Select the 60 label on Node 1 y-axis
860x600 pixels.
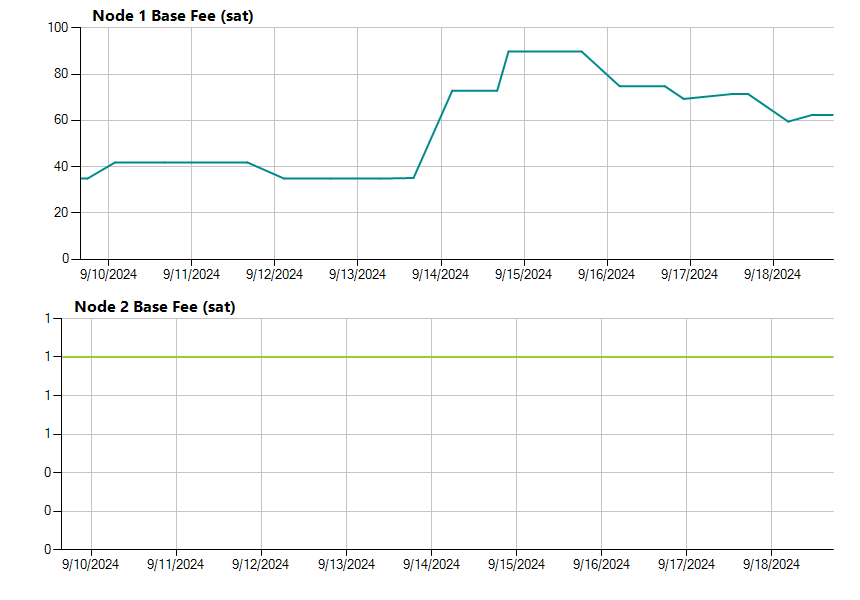(60, 120)
